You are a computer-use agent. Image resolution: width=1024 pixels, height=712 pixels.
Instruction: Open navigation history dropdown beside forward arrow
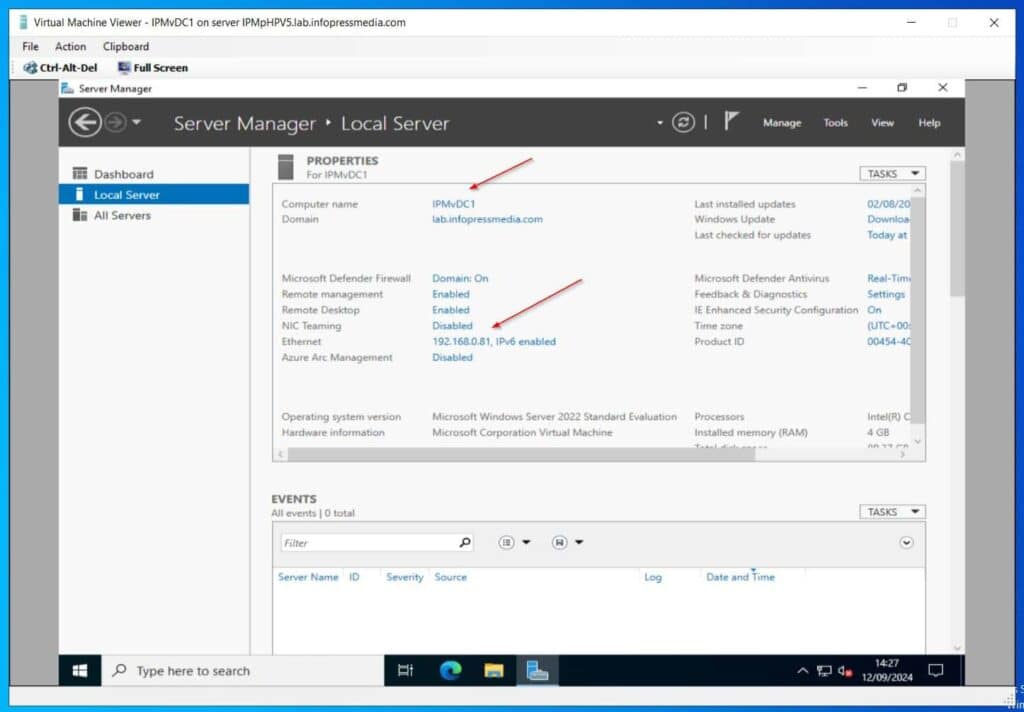(136, 122)
